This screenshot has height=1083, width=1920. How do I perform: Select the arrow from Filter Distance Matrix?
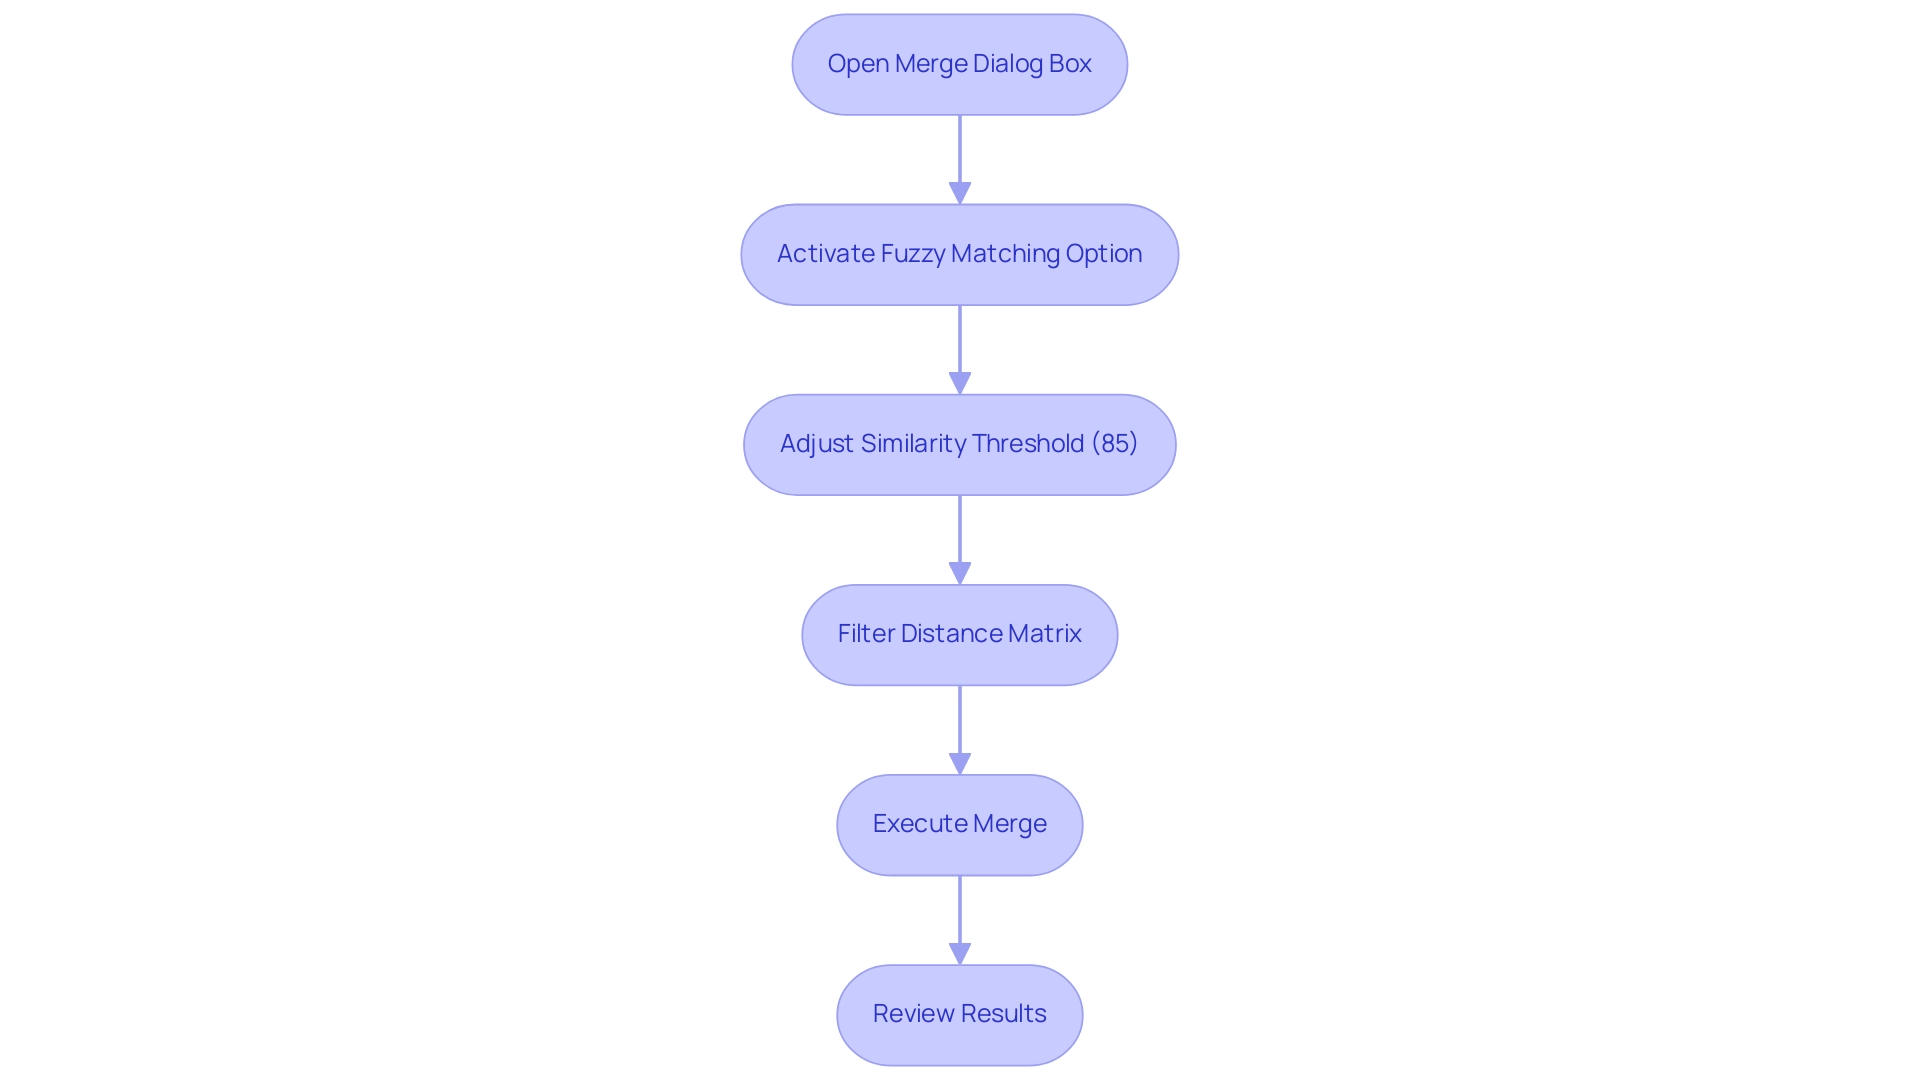[959, 728]
